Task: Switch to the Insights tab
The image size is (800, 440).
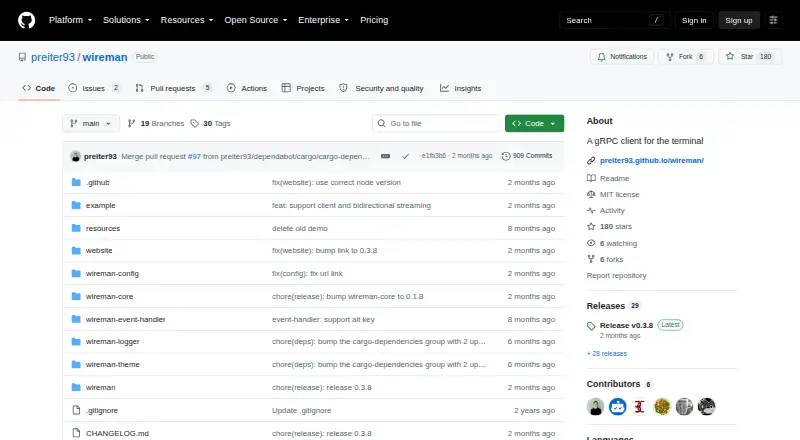Action: [461, 88]
